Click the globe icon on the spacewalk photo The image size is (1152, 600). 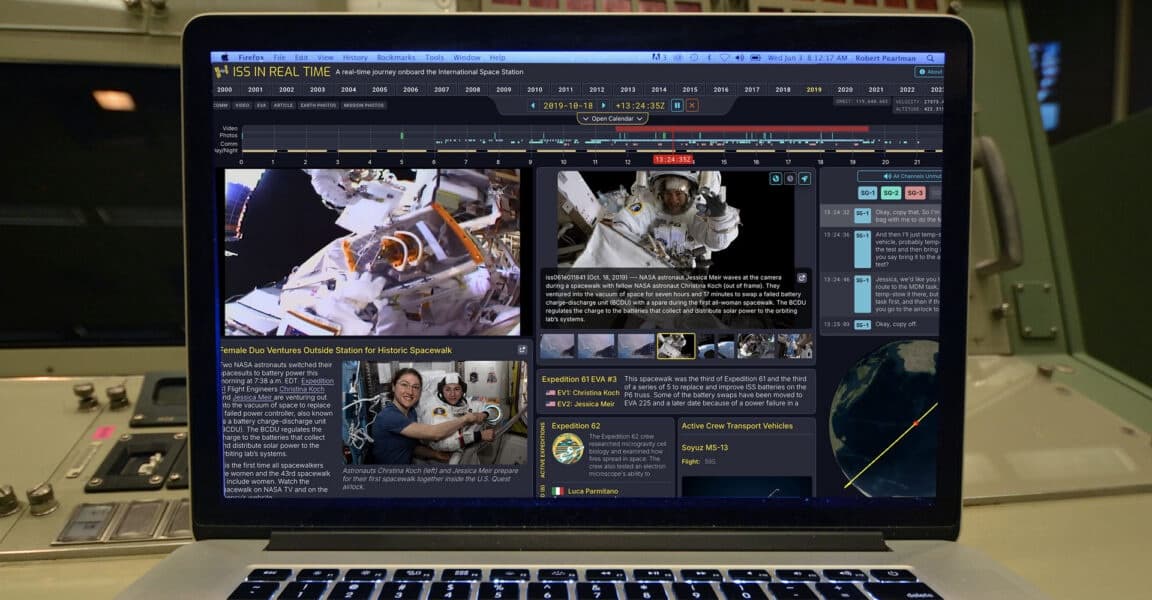coord(774,178)
